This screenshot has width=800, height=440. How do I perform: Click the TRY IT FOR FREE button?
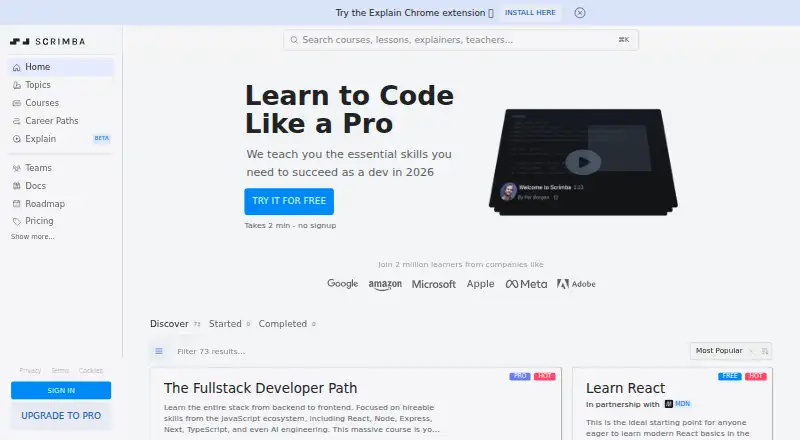(289, 201)
